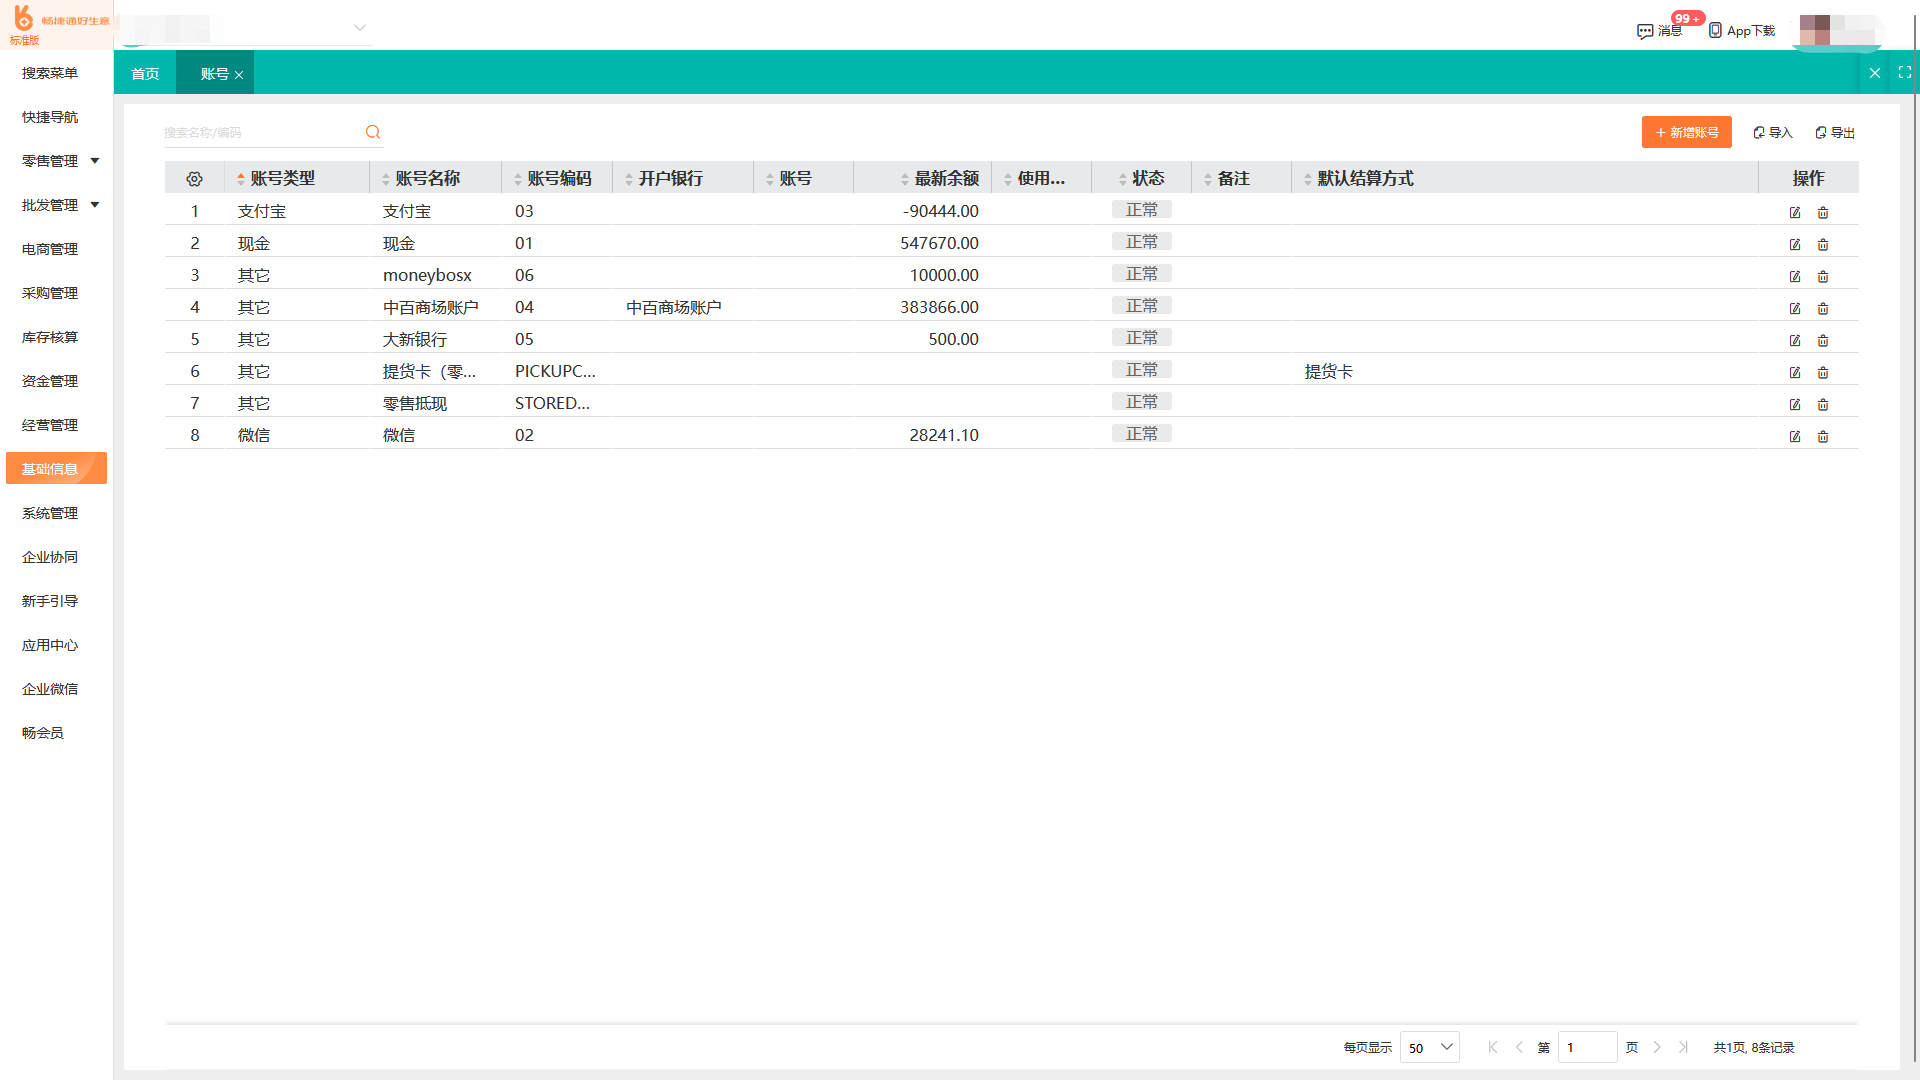
Task: Click the delete icon for 中百商场账户
Action: 1822,306
